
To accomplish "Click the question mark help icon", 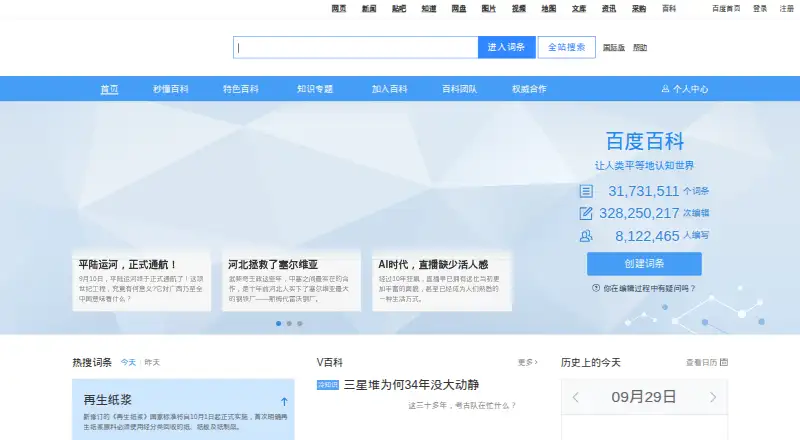I will click(x=595, y=288).
